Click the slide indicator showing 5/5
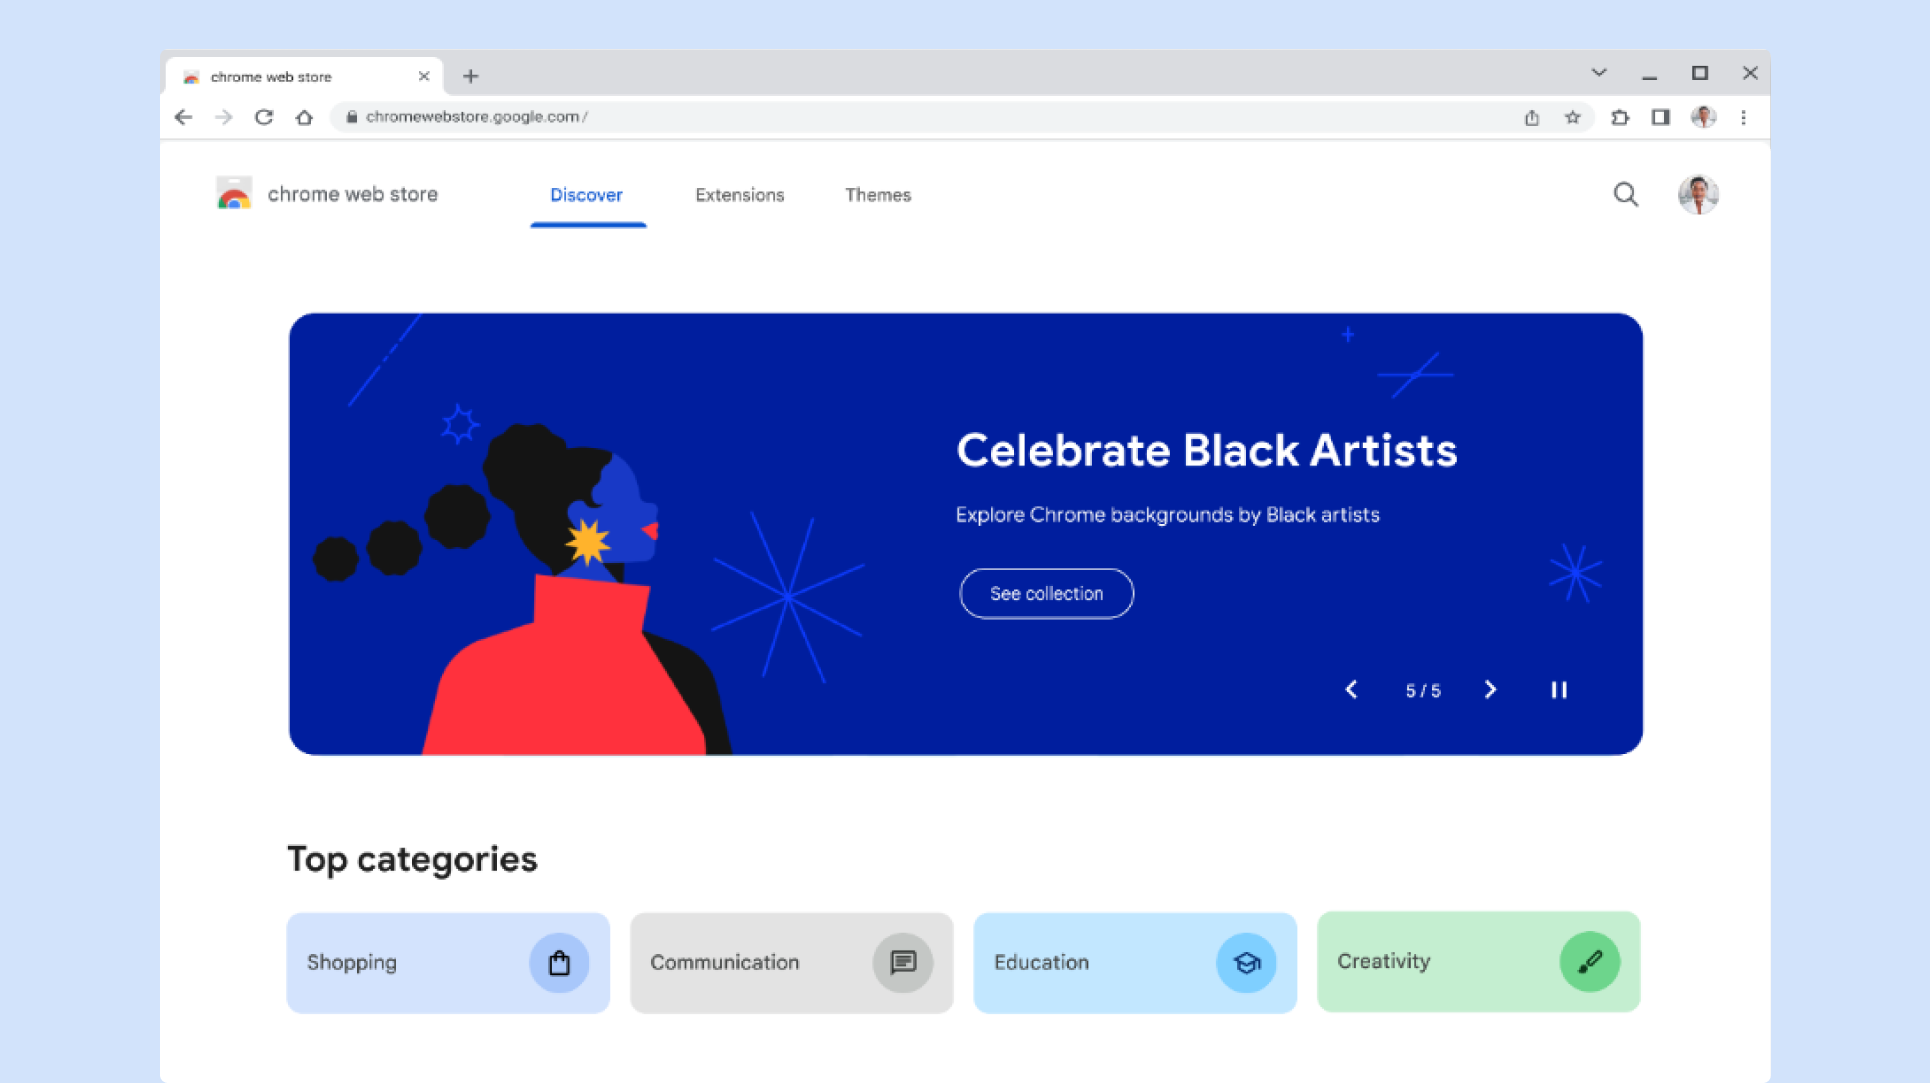 (x=1422, y=689)
